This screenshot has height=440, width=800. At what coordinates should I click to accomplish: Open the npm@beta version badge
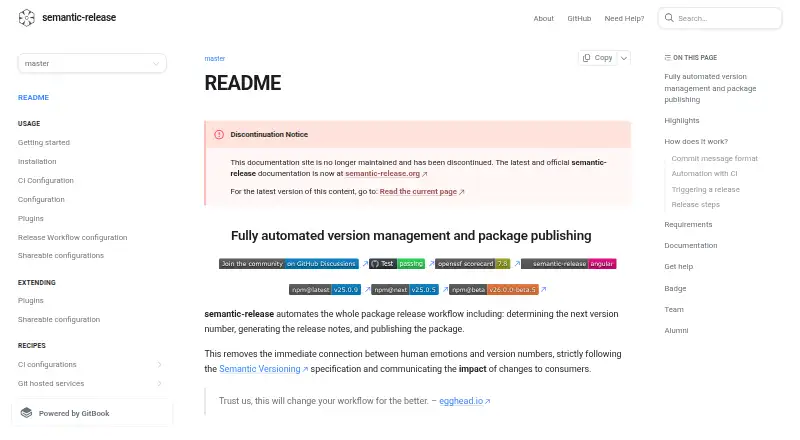point(494,289)
